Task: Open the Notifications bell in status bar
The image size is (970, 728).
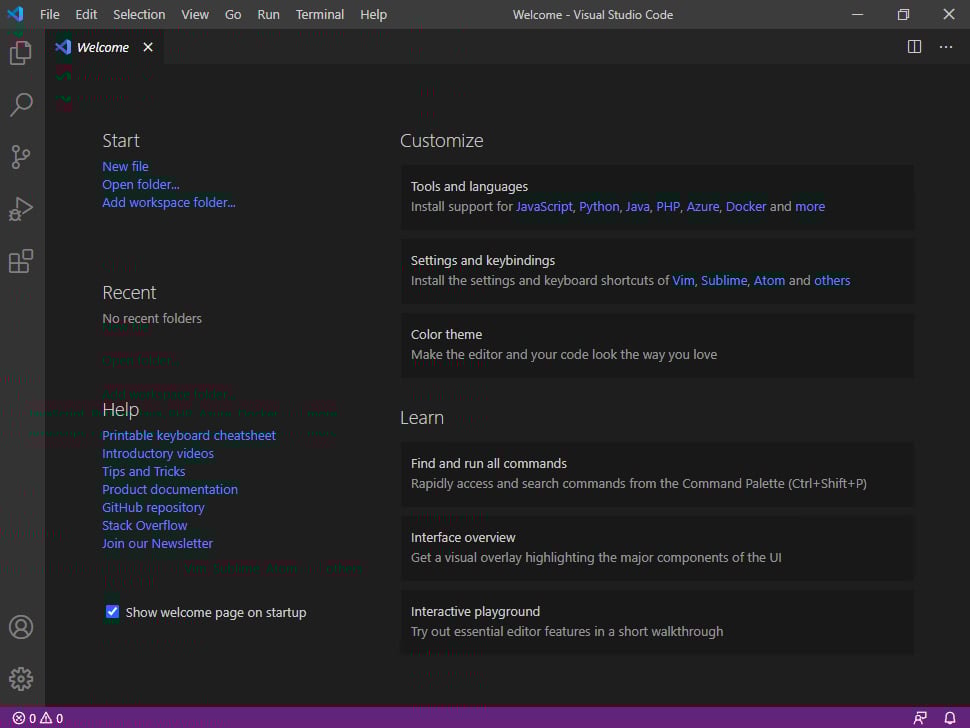Action: click(x=950, y=718)
